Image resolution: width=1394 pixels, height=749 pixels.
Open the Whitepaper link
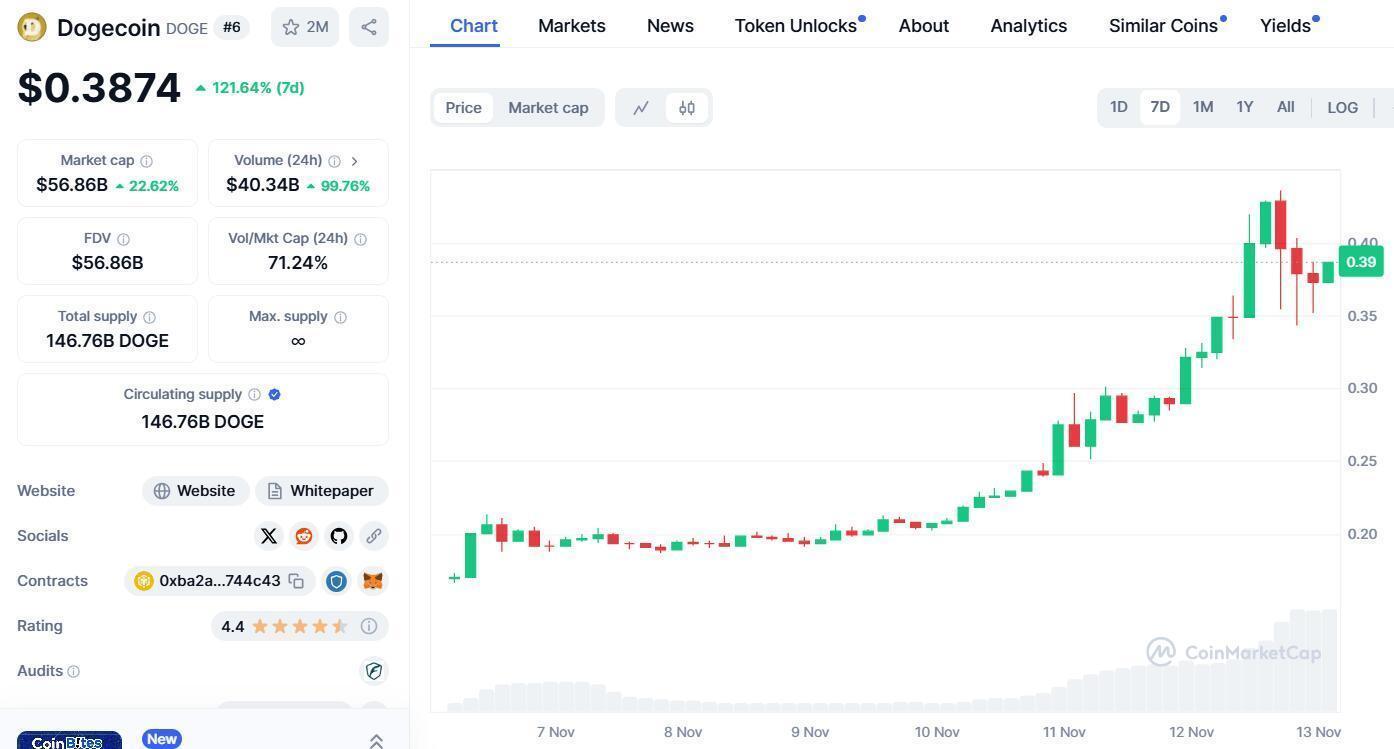[321, 491]
